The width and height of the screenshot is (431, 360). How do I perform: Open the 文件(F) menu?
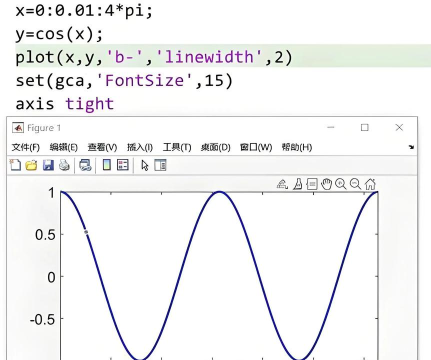click(x=26, y=147)
